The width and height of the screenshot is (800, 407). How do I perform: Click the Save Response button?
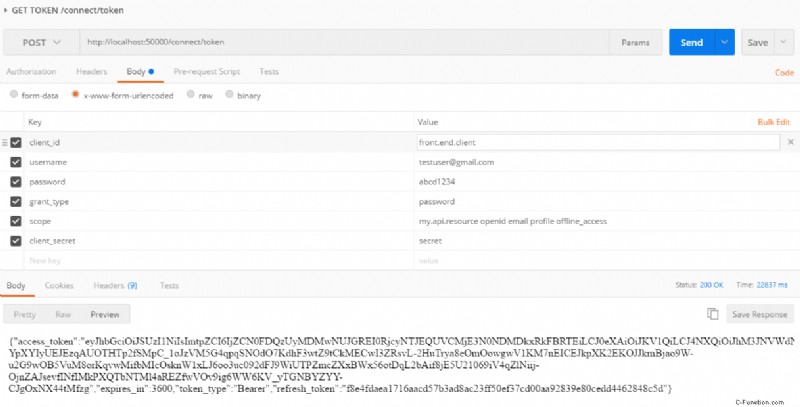click(760, 314)
